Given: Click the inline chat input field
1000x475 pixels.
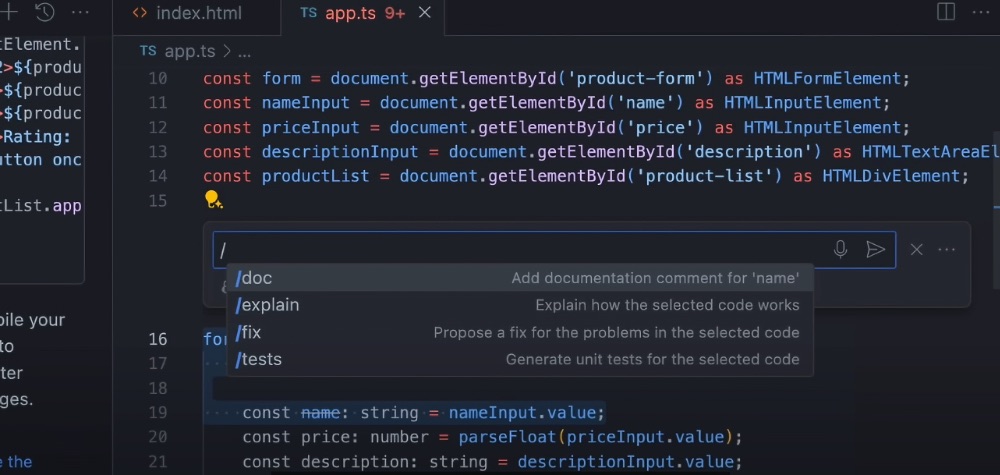Looking at the screenshot, I should tap(520, 250).
